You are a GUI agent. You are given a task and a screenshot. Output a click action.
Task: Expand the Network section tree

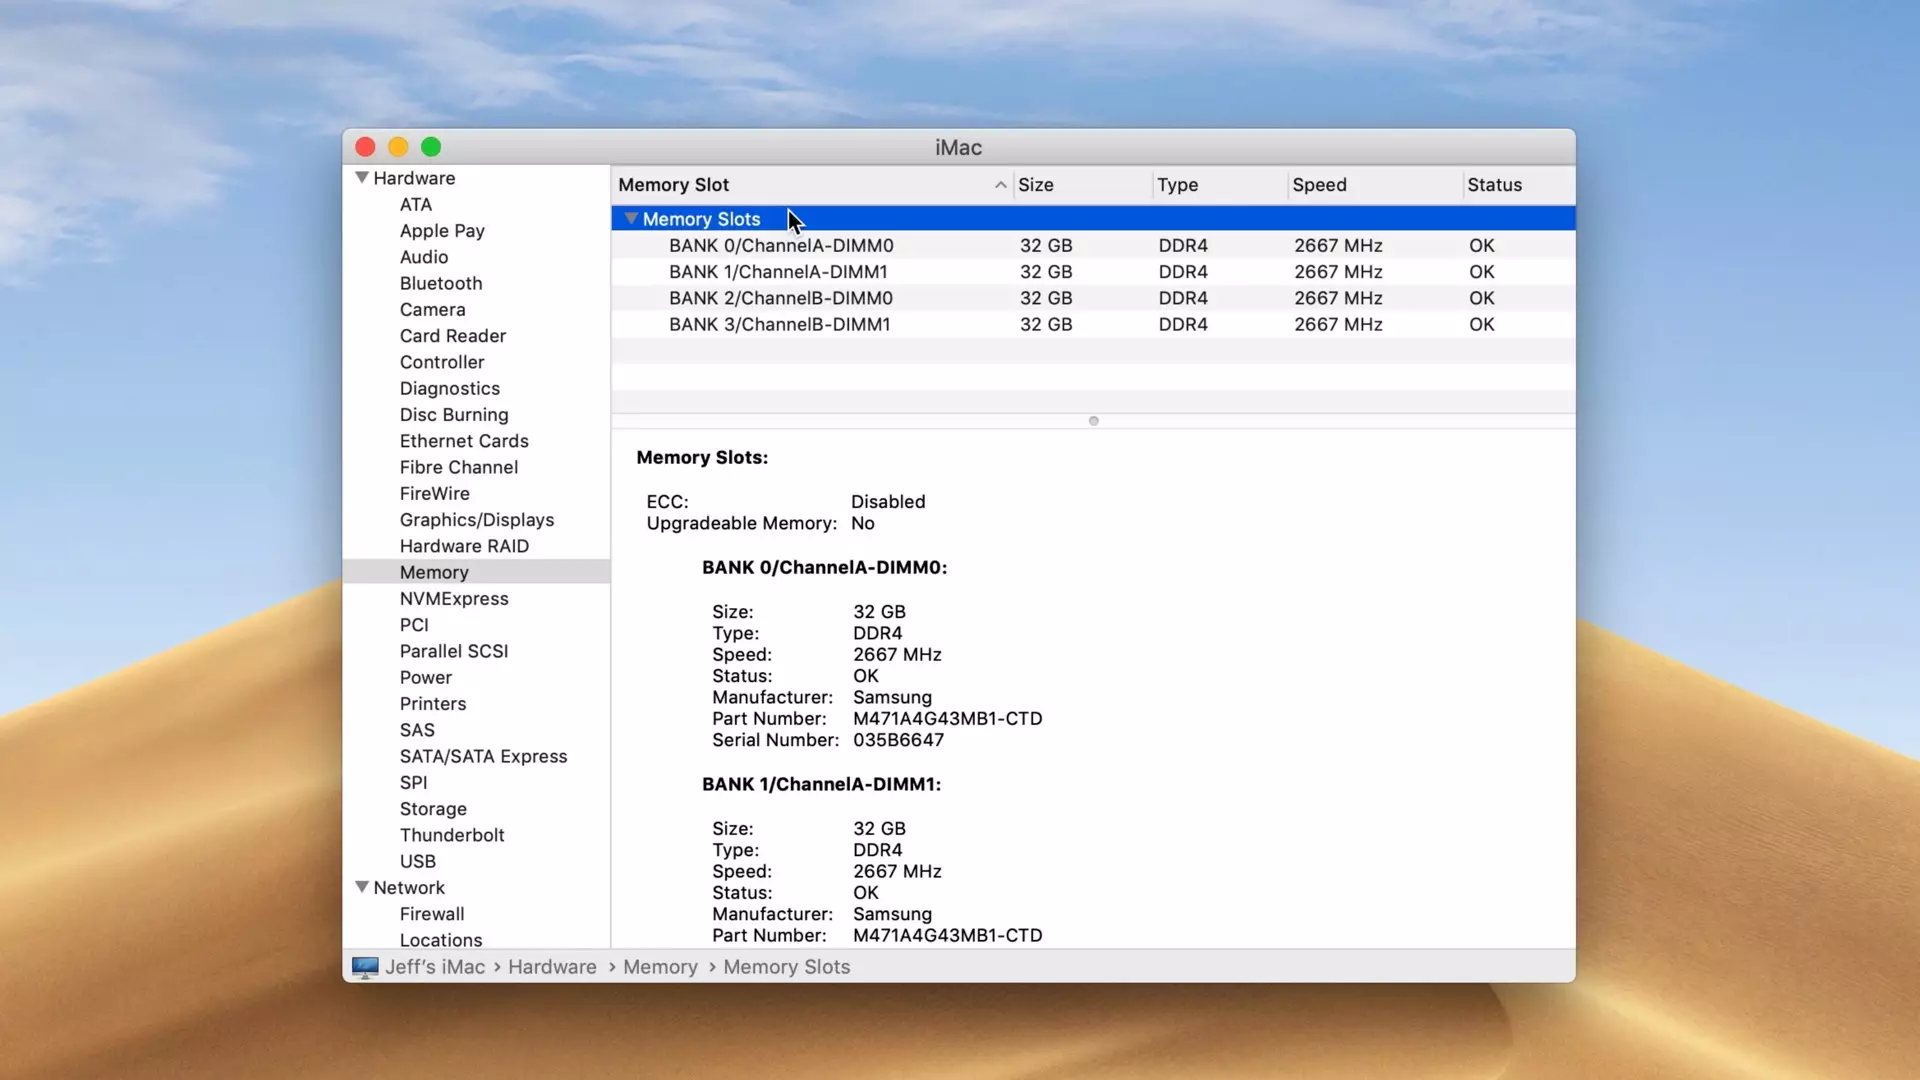pos(361,887)
